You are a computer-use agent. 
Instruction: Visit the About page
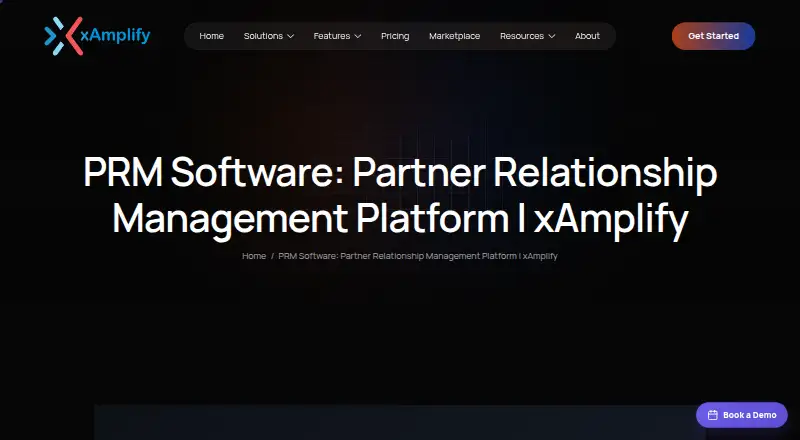point(587,36)
